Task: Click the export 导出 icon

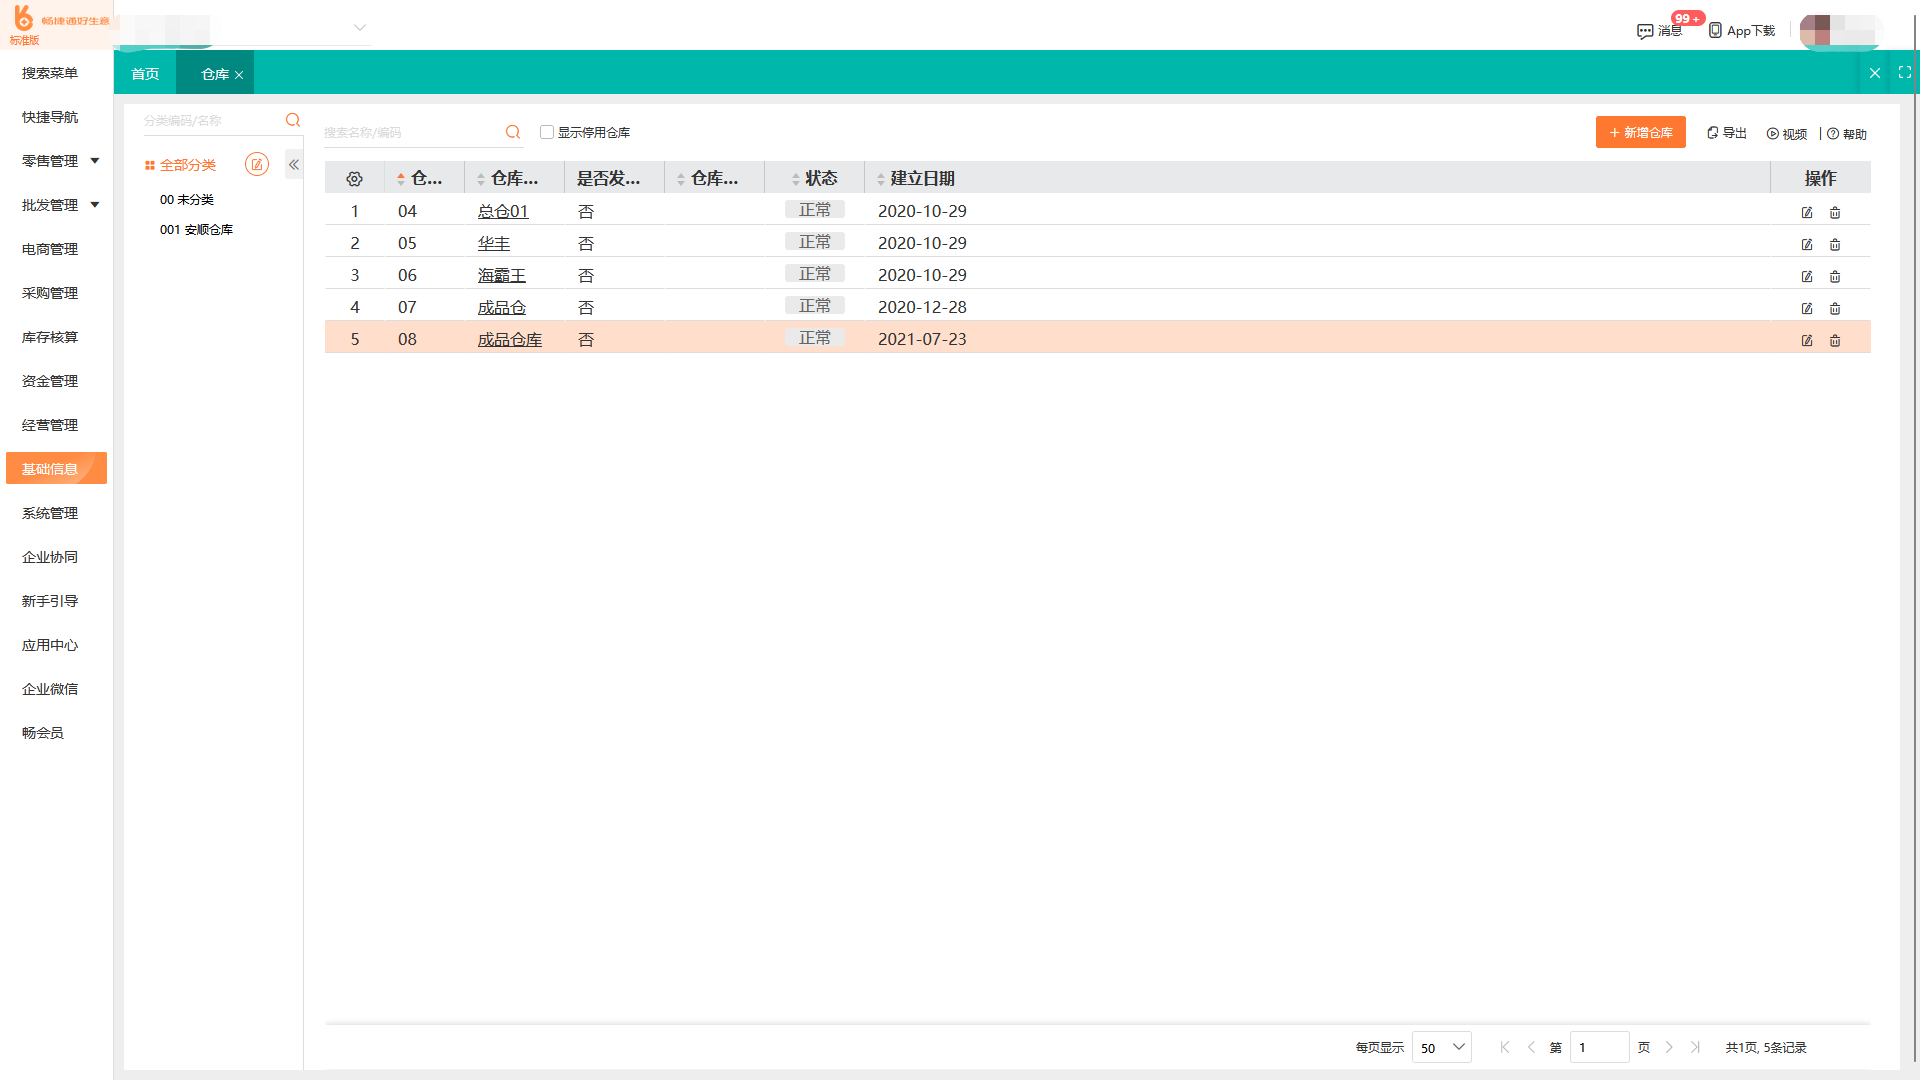Action: [x=1726, y=131]
